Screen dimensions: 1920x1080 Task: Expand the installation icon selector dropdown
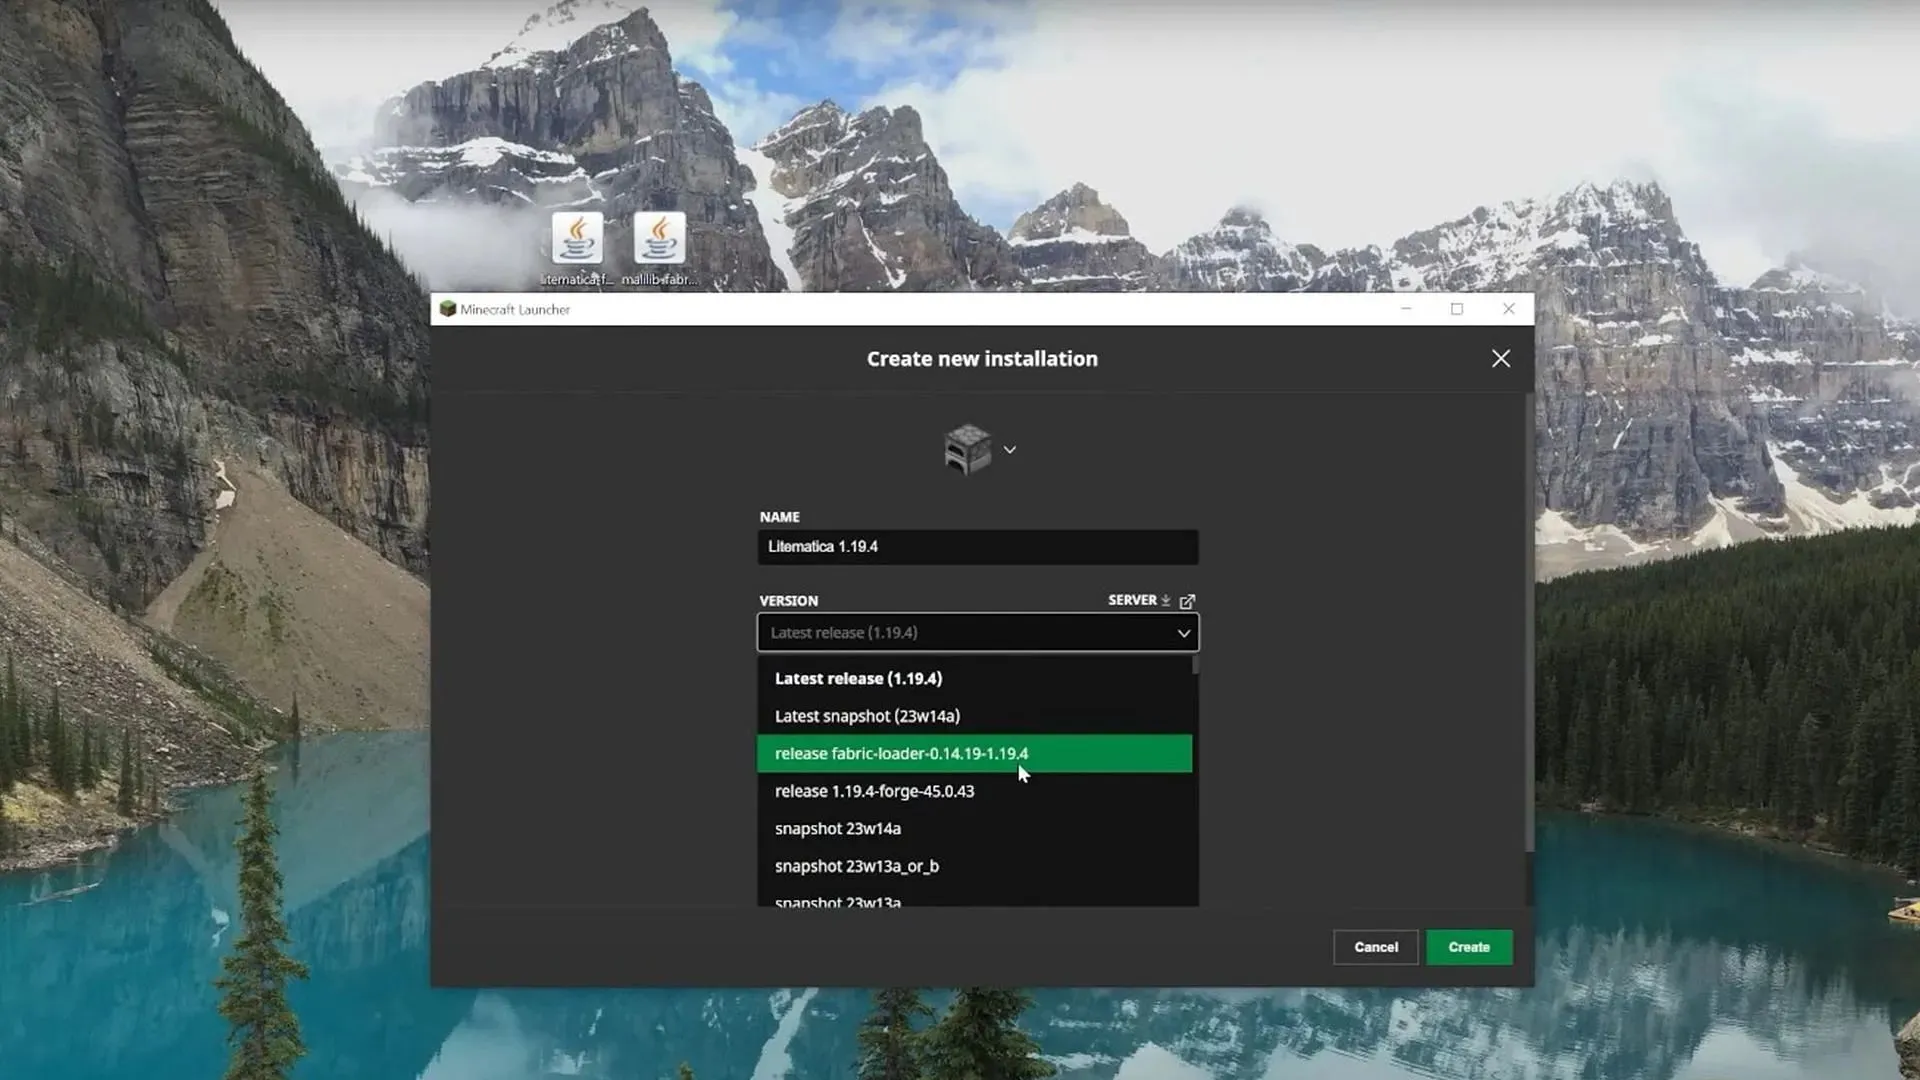click(1009, 450)
